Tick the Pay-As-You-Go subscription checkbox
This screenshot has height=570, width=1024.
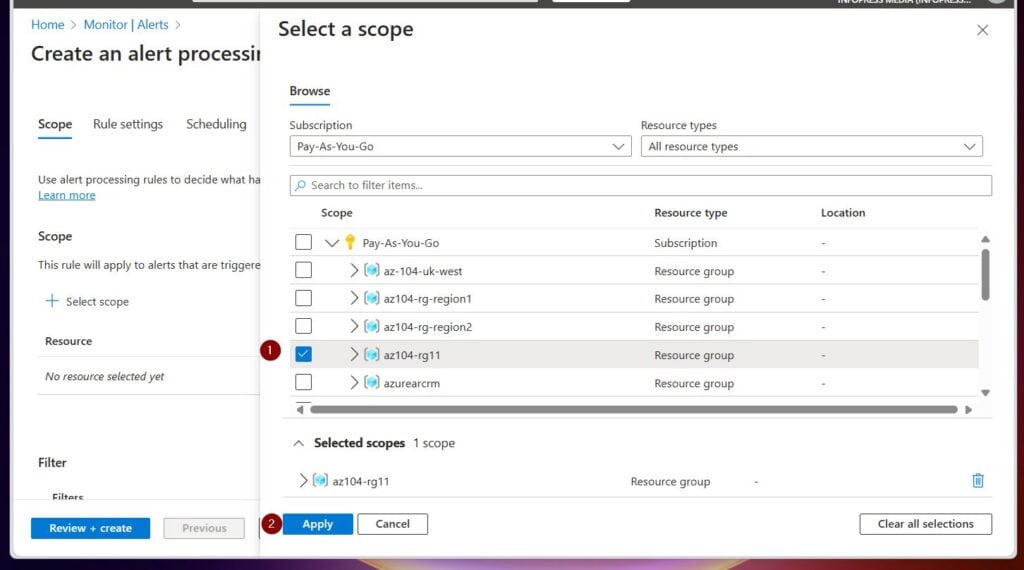coord(303,242)
